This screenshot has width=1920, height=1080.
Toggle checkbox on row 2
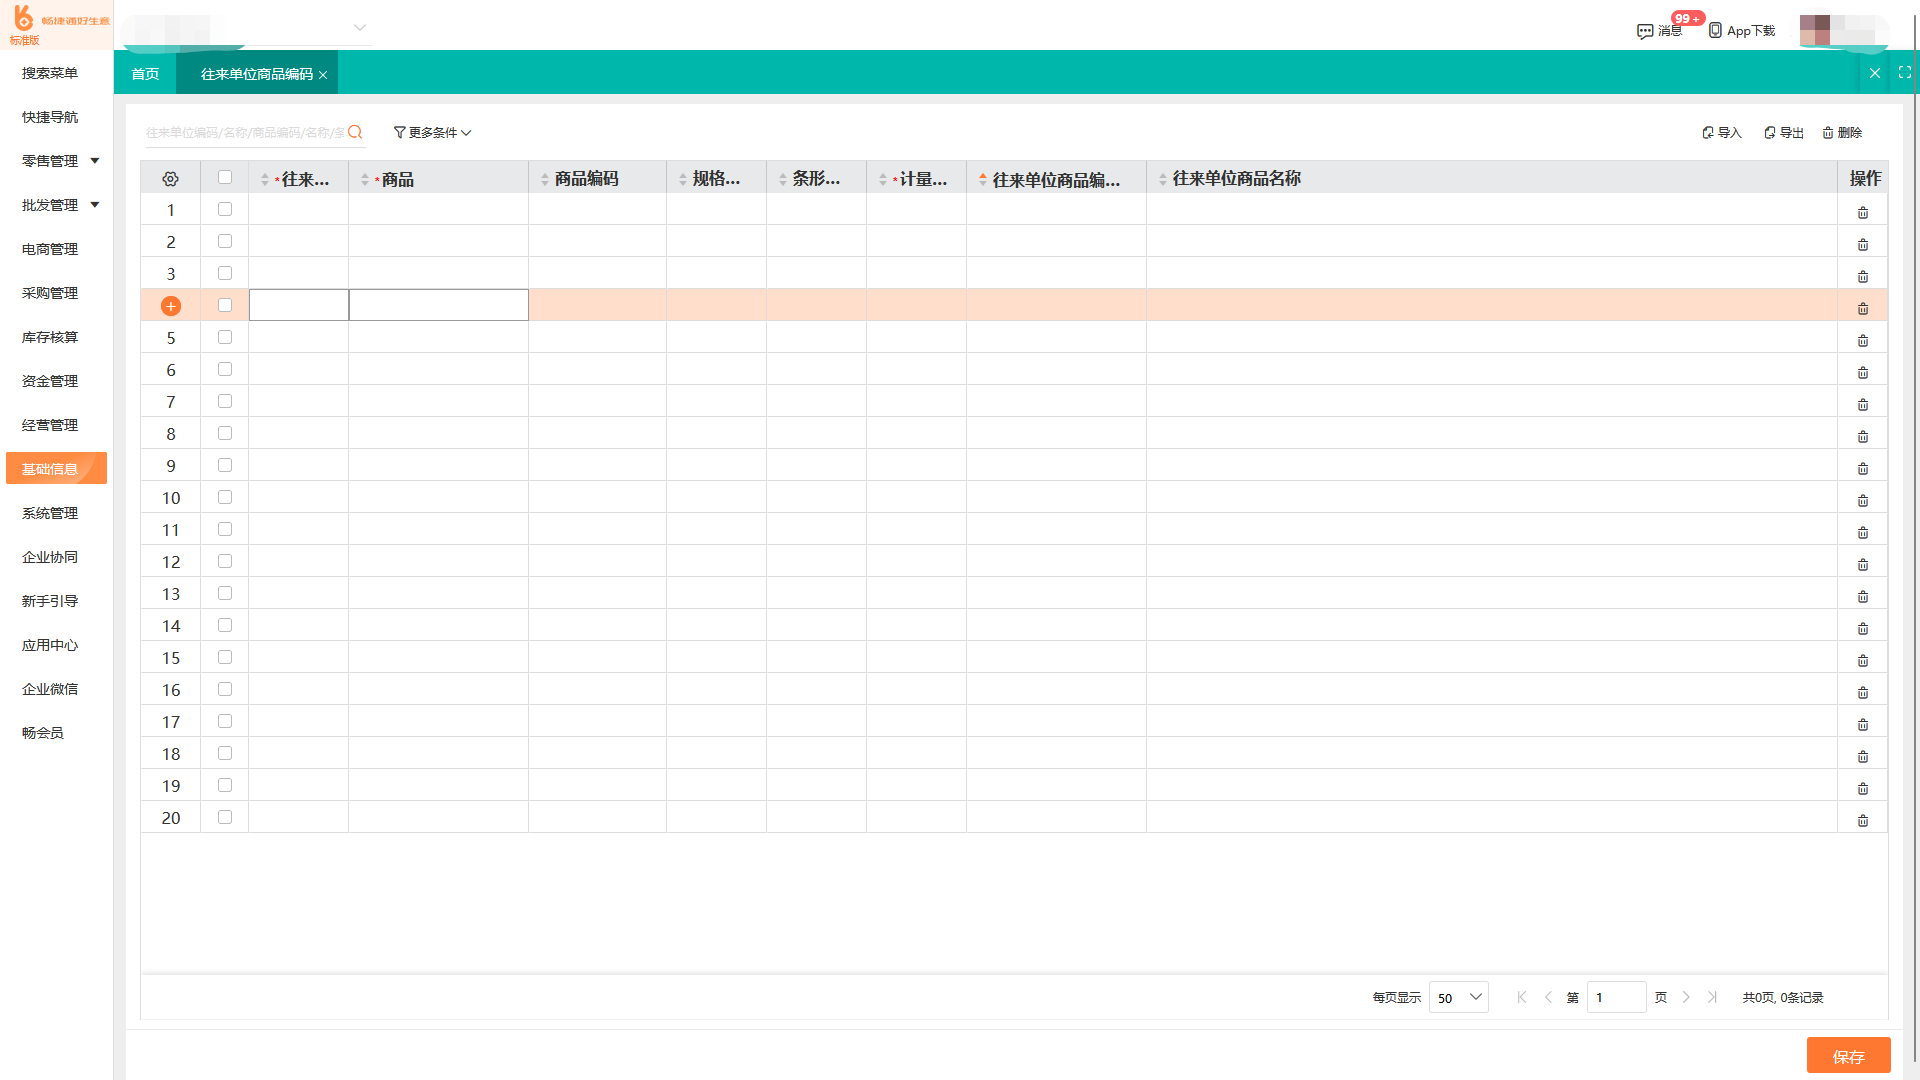click(x=224, y=240)
